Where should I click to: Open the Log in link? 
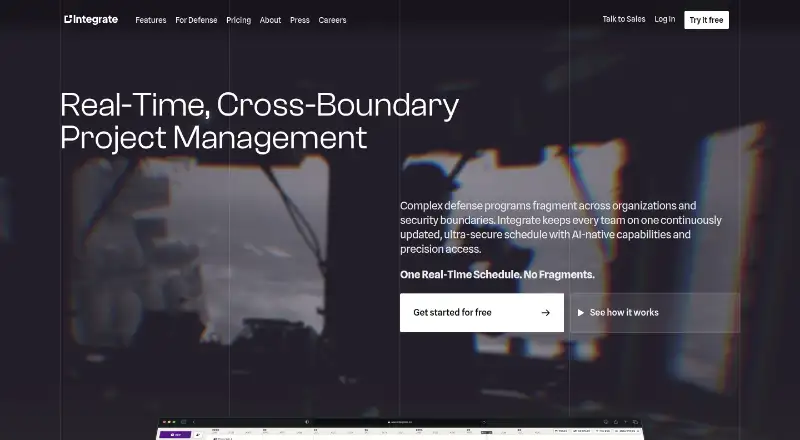[x=664, y=19]
